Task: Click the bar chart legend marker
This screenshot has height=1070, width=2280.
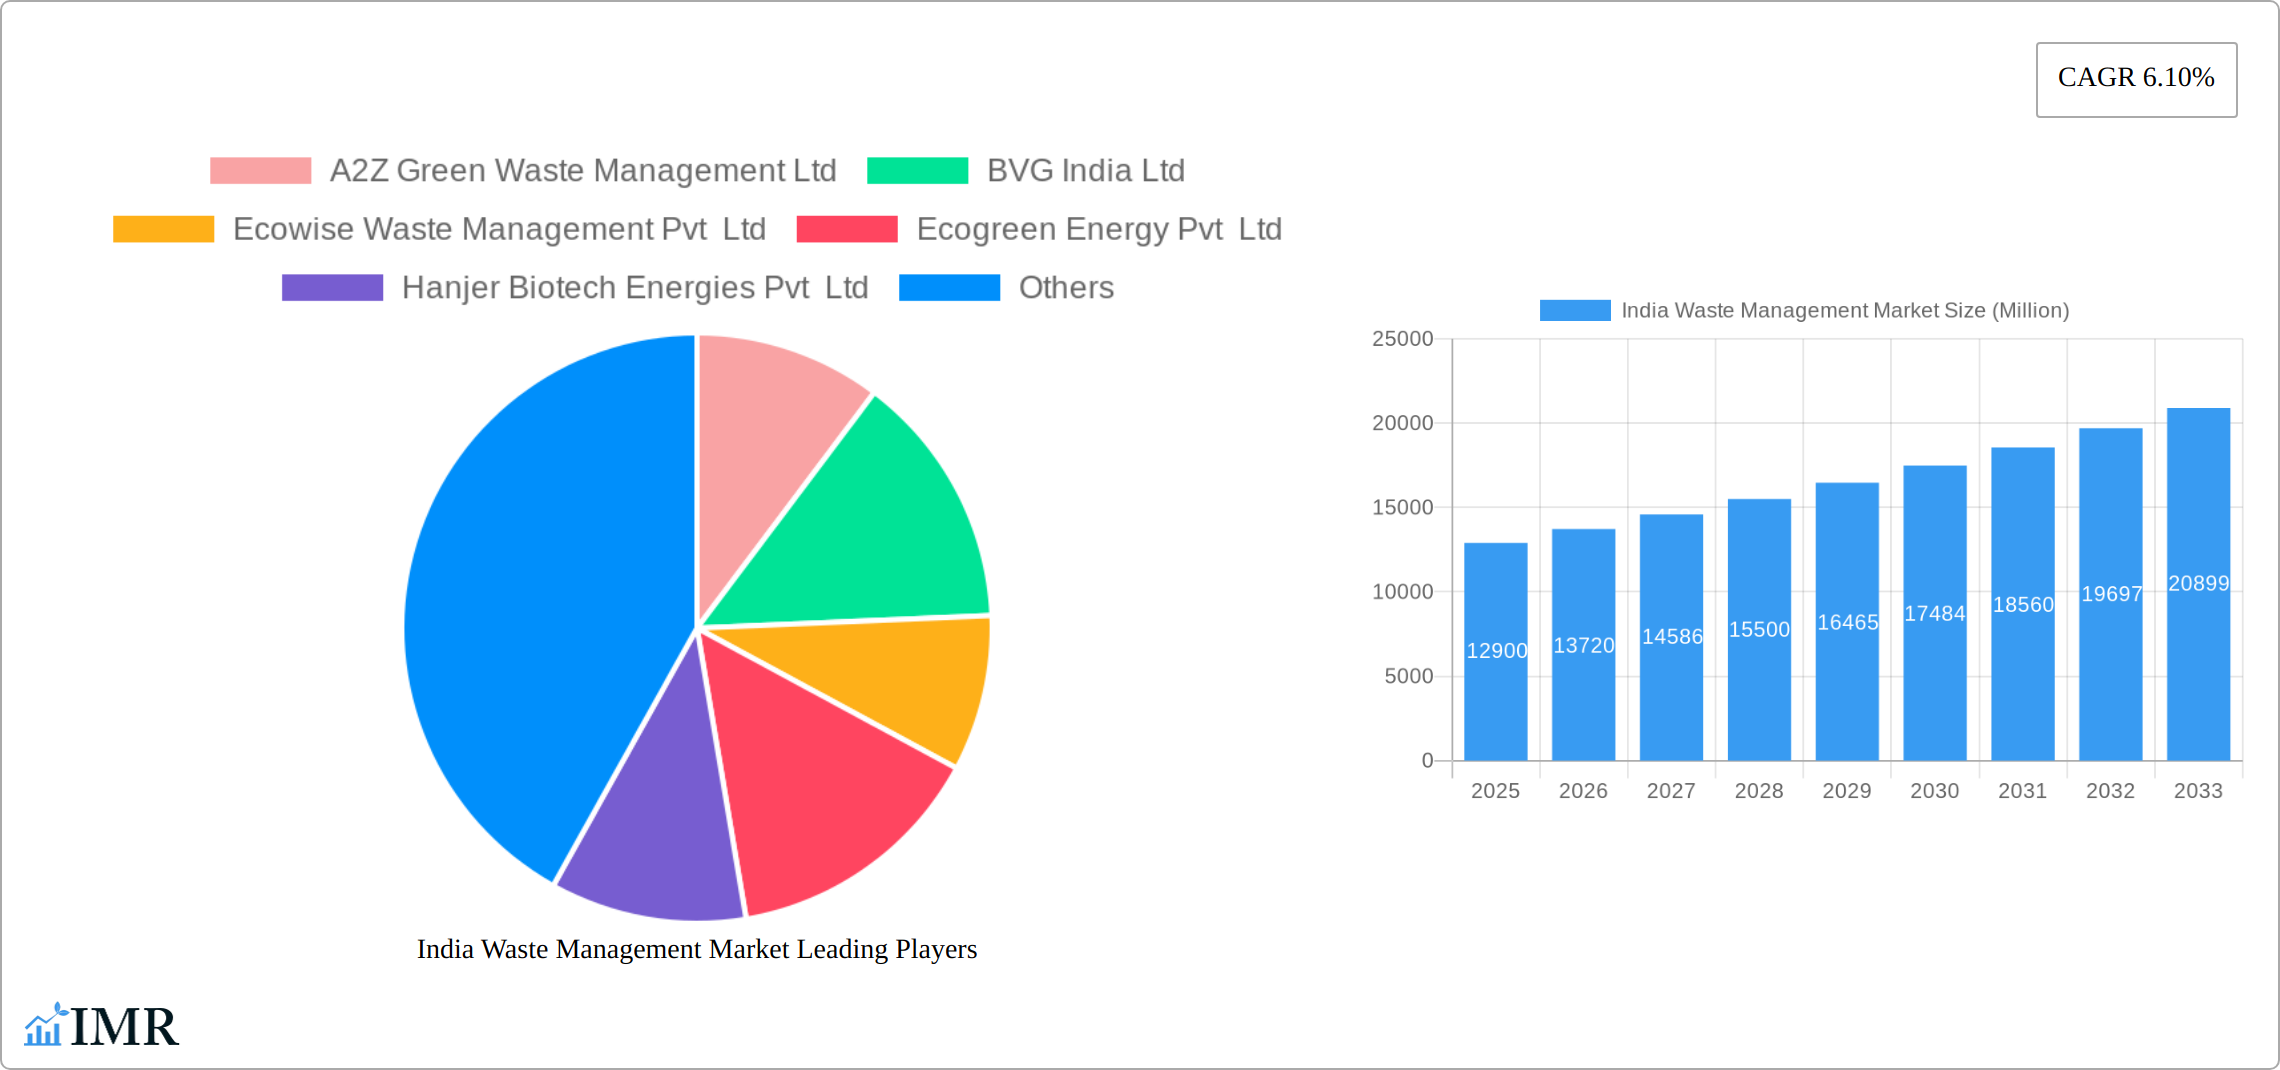Action: point(1575,310)
